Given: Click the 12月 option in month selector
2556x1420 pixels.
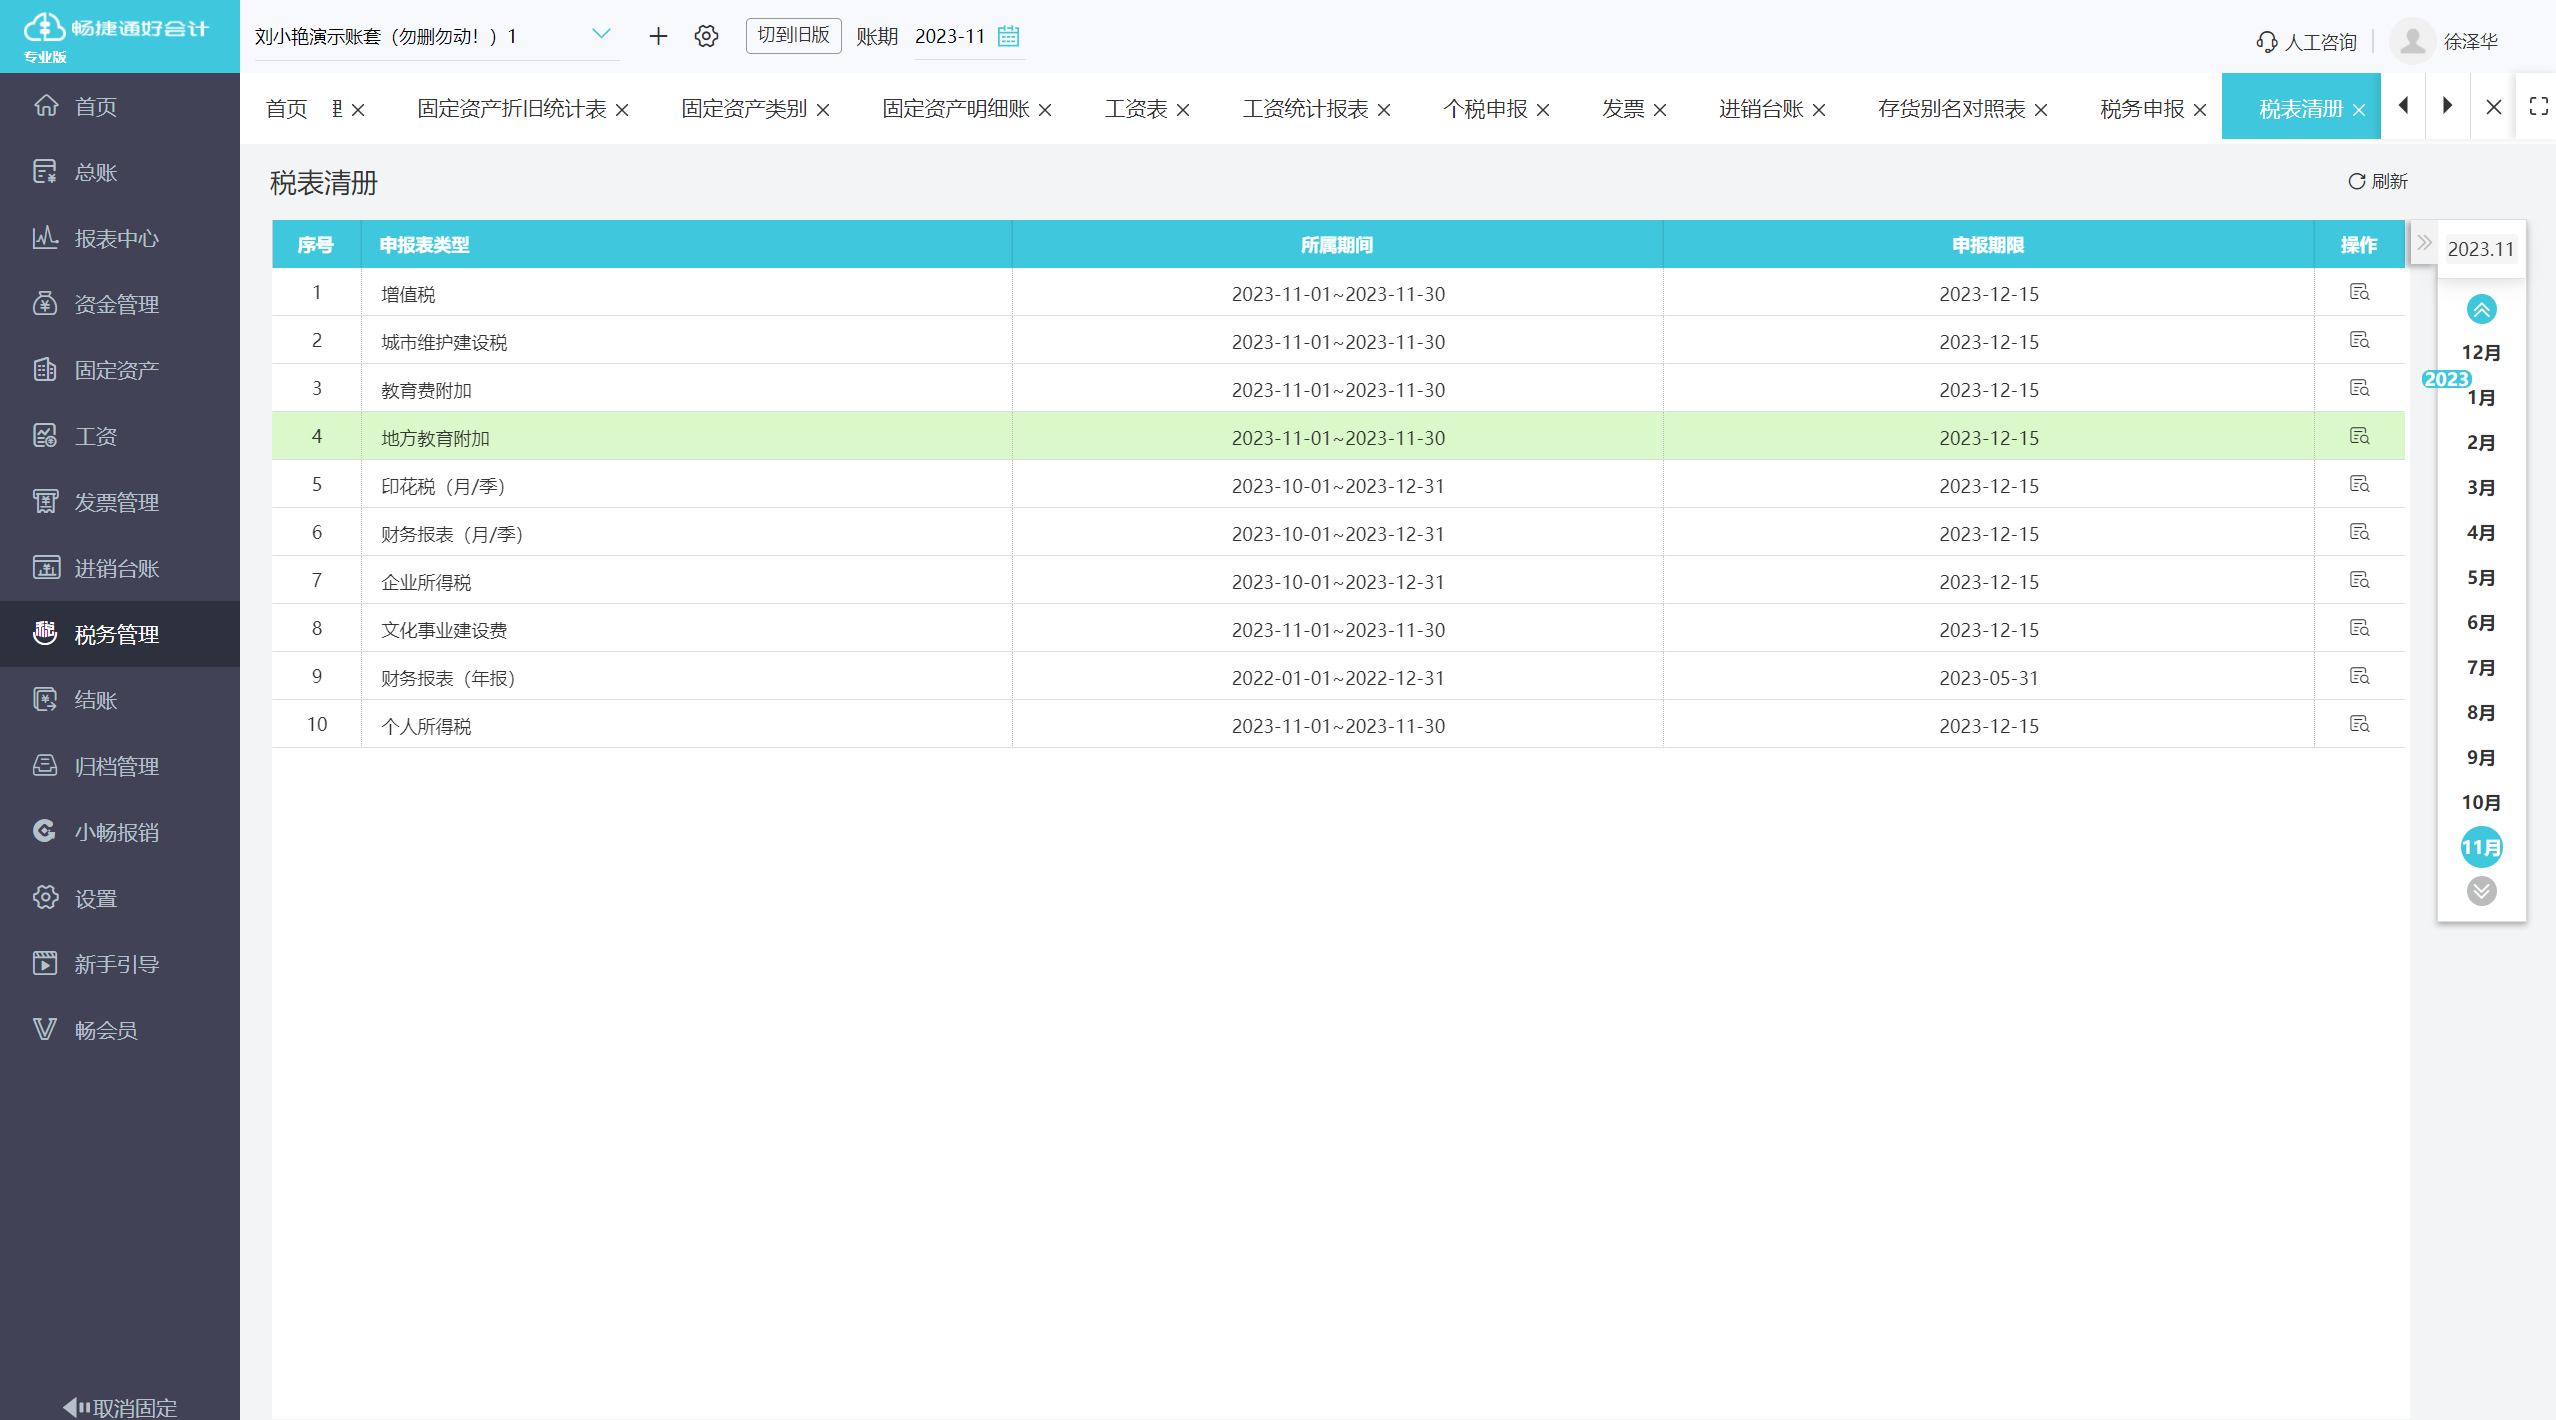Looking at the screenshot, I should [2479, 353].
